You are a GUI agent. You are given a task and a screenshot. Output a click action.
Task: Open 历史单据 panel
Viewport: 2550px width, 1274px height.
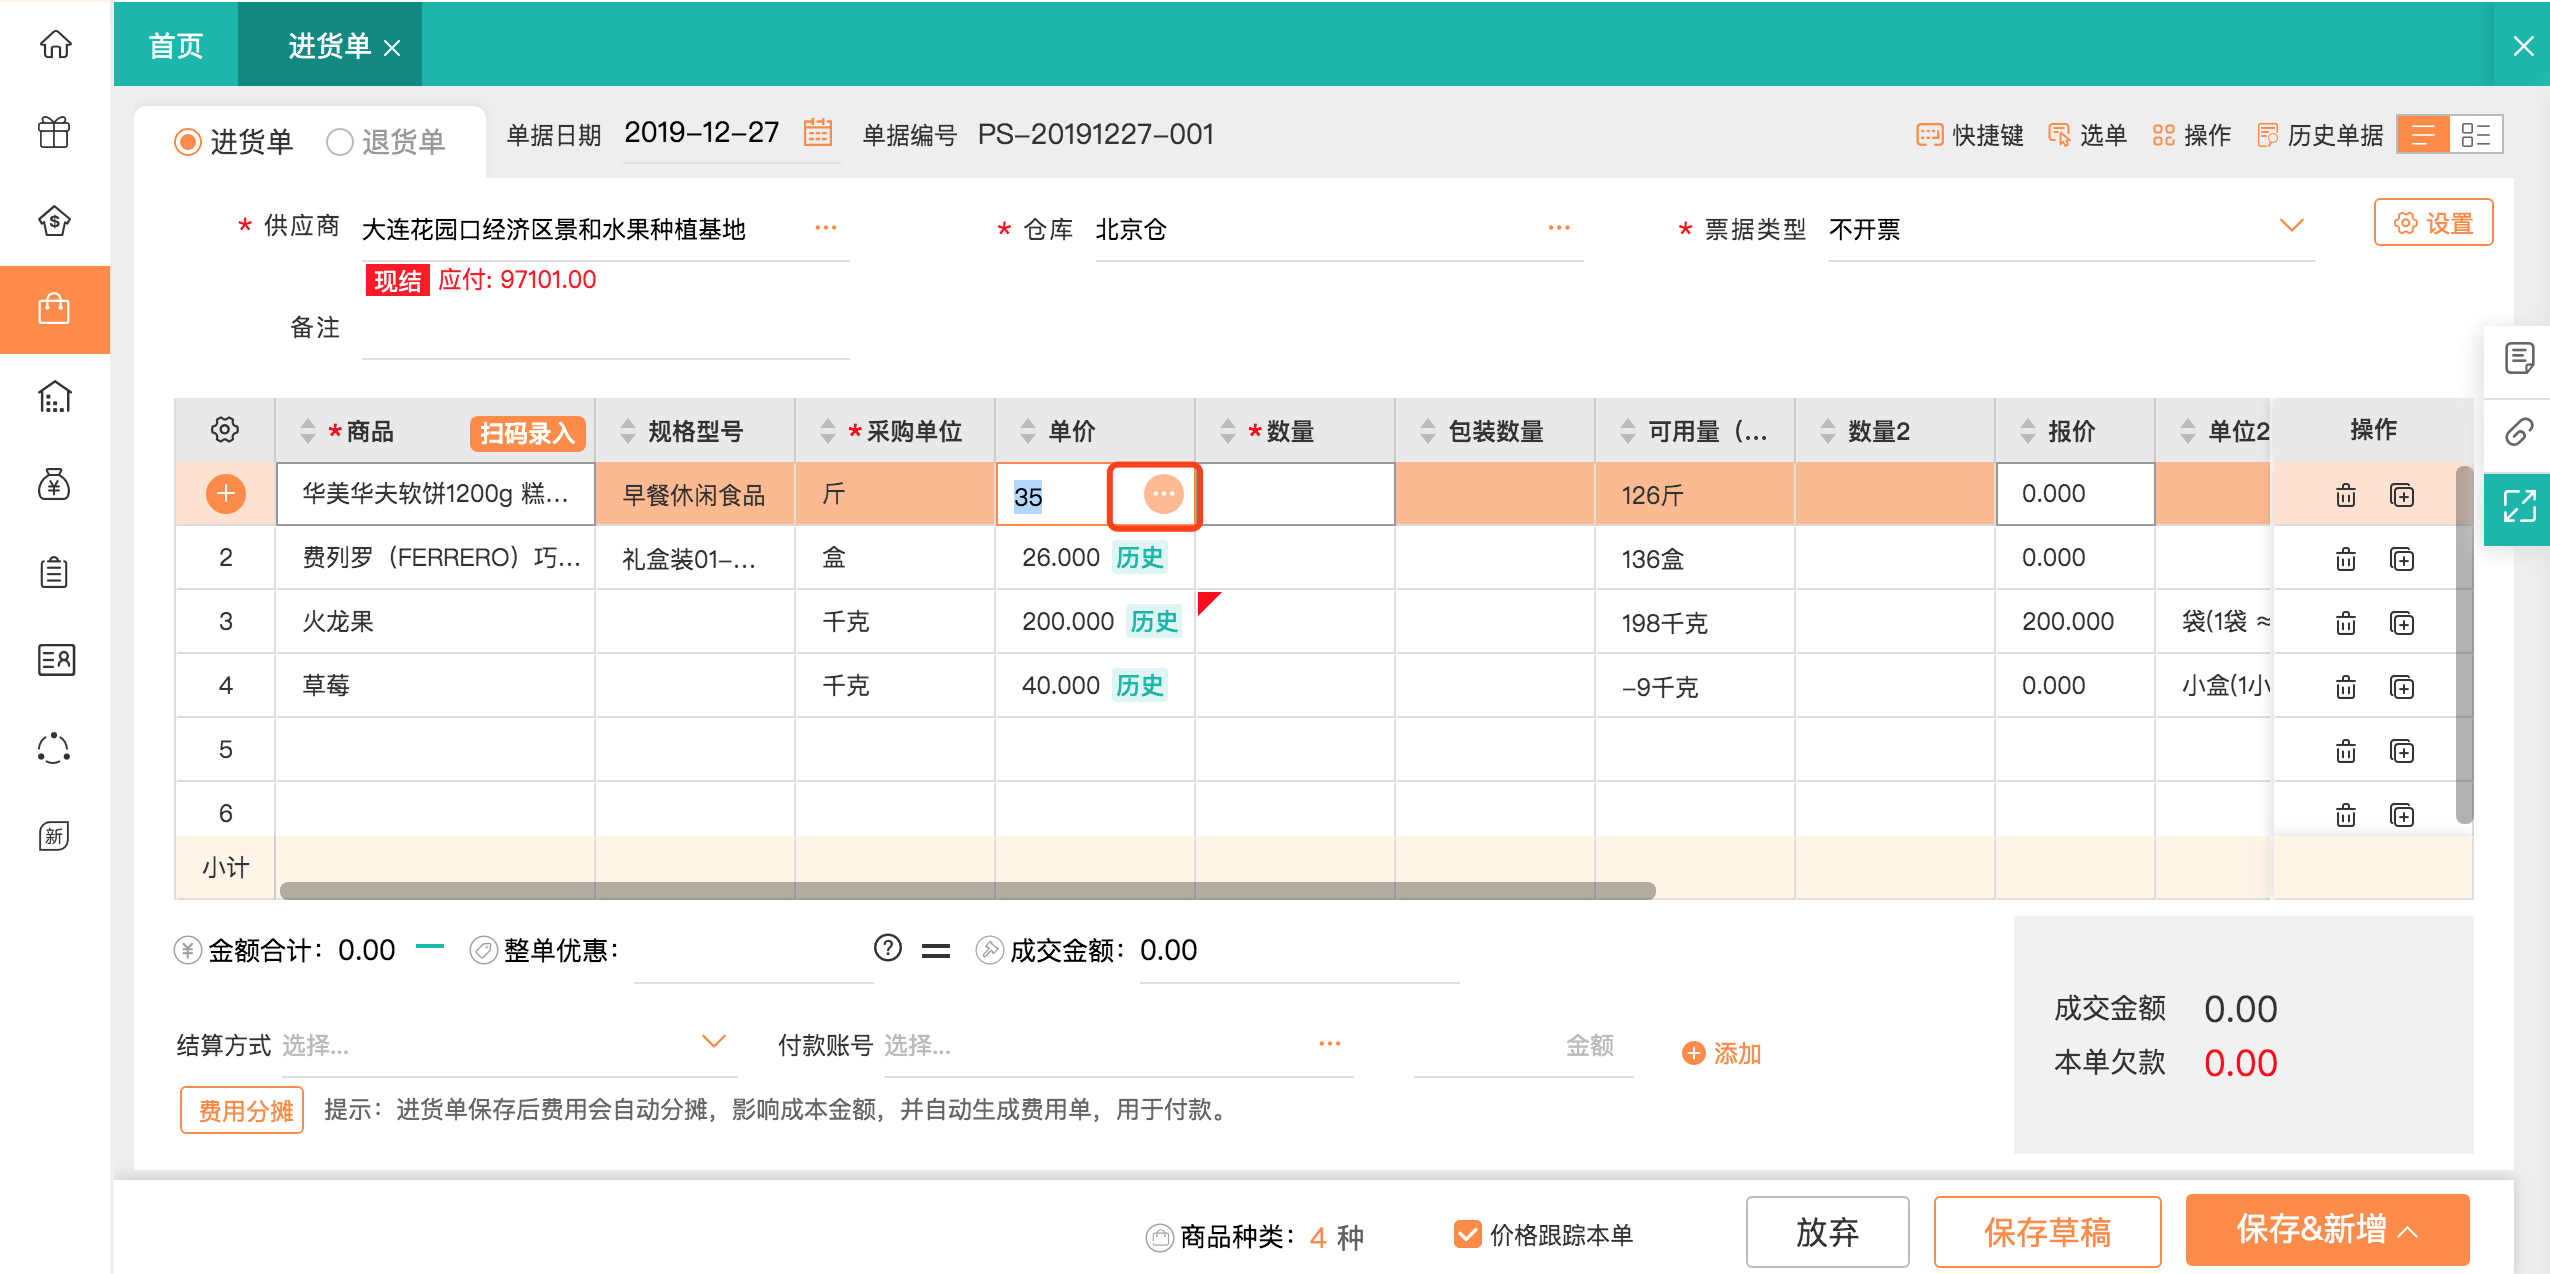(x=2326, y=135)
